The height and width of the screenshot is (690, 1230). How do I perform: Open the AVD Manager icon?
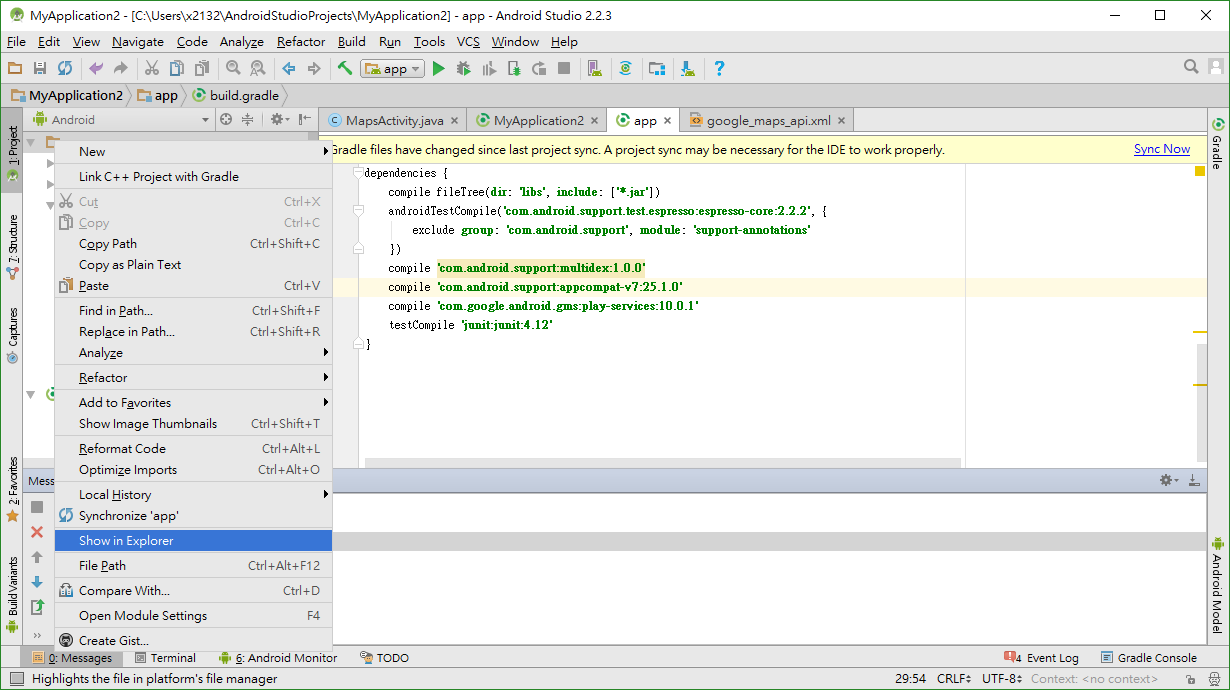point(594,68)
